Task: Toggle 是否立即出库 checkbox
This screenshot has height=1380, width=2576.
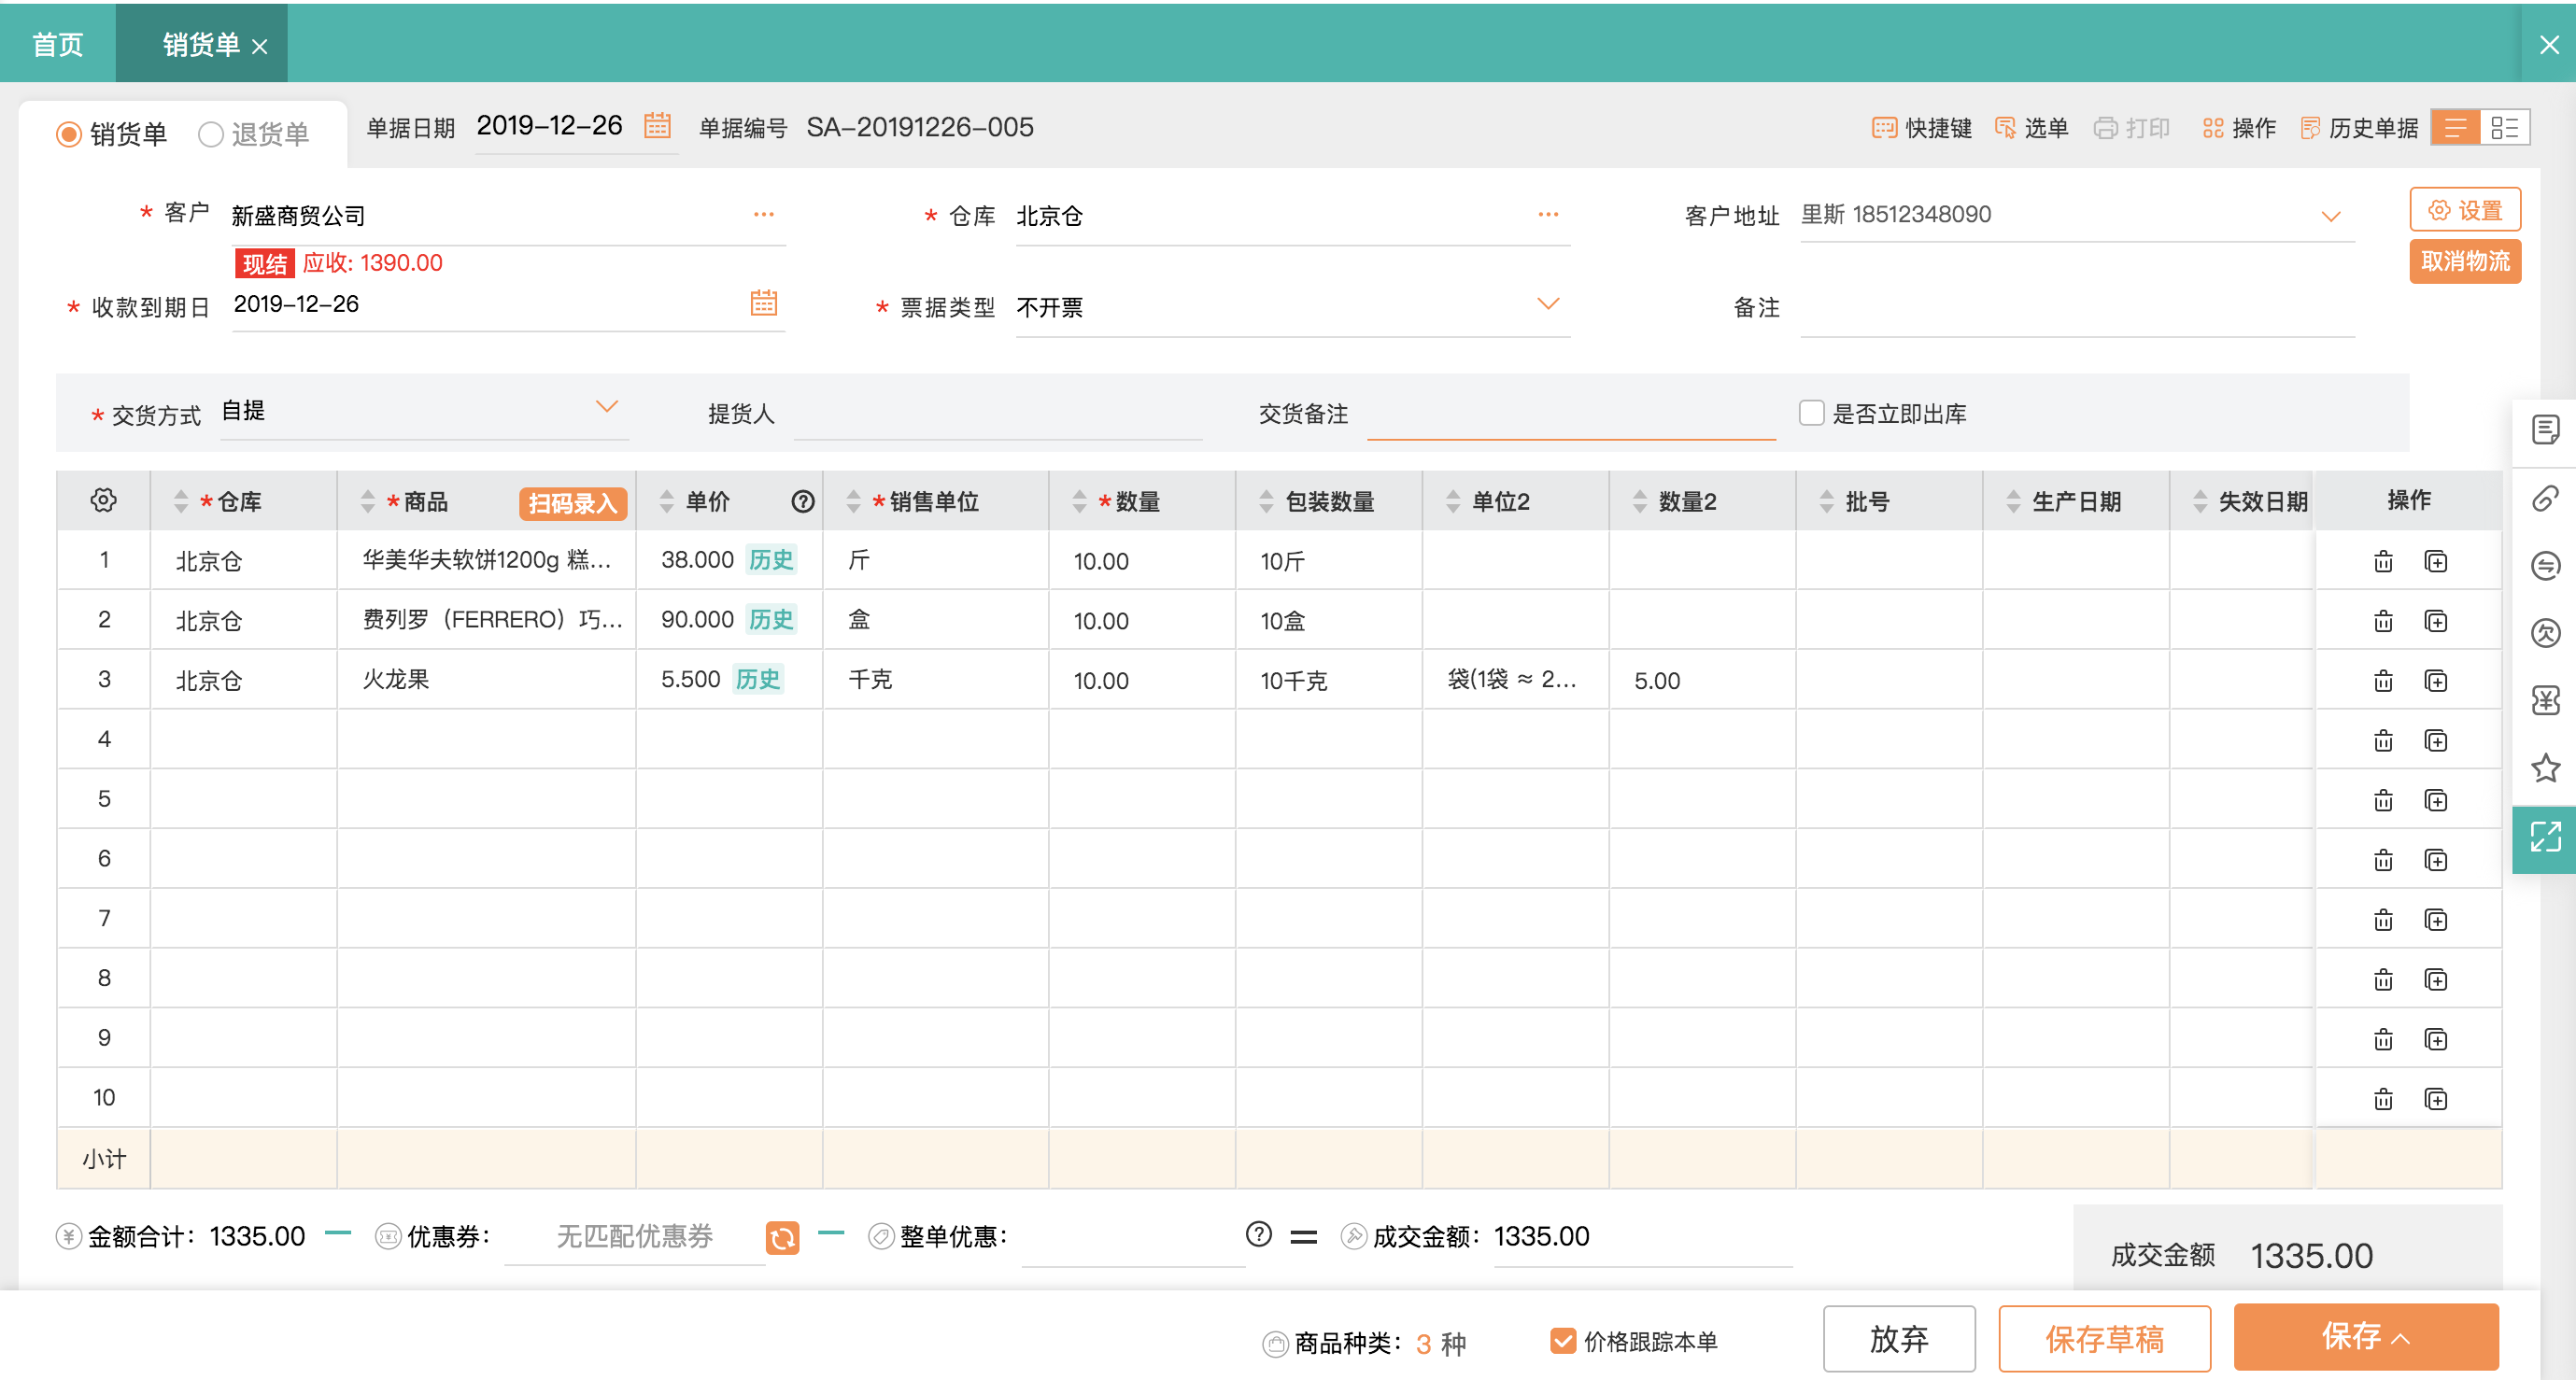Action: 1813,414
